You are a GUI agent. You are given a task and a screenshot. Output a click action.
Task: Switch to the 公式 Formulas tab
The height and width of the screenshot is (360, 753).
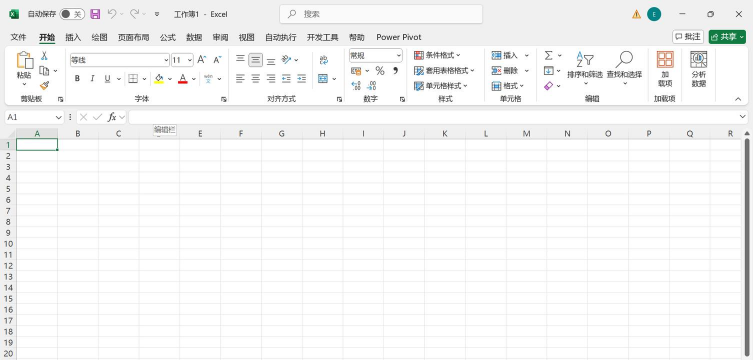coord(168,37)
